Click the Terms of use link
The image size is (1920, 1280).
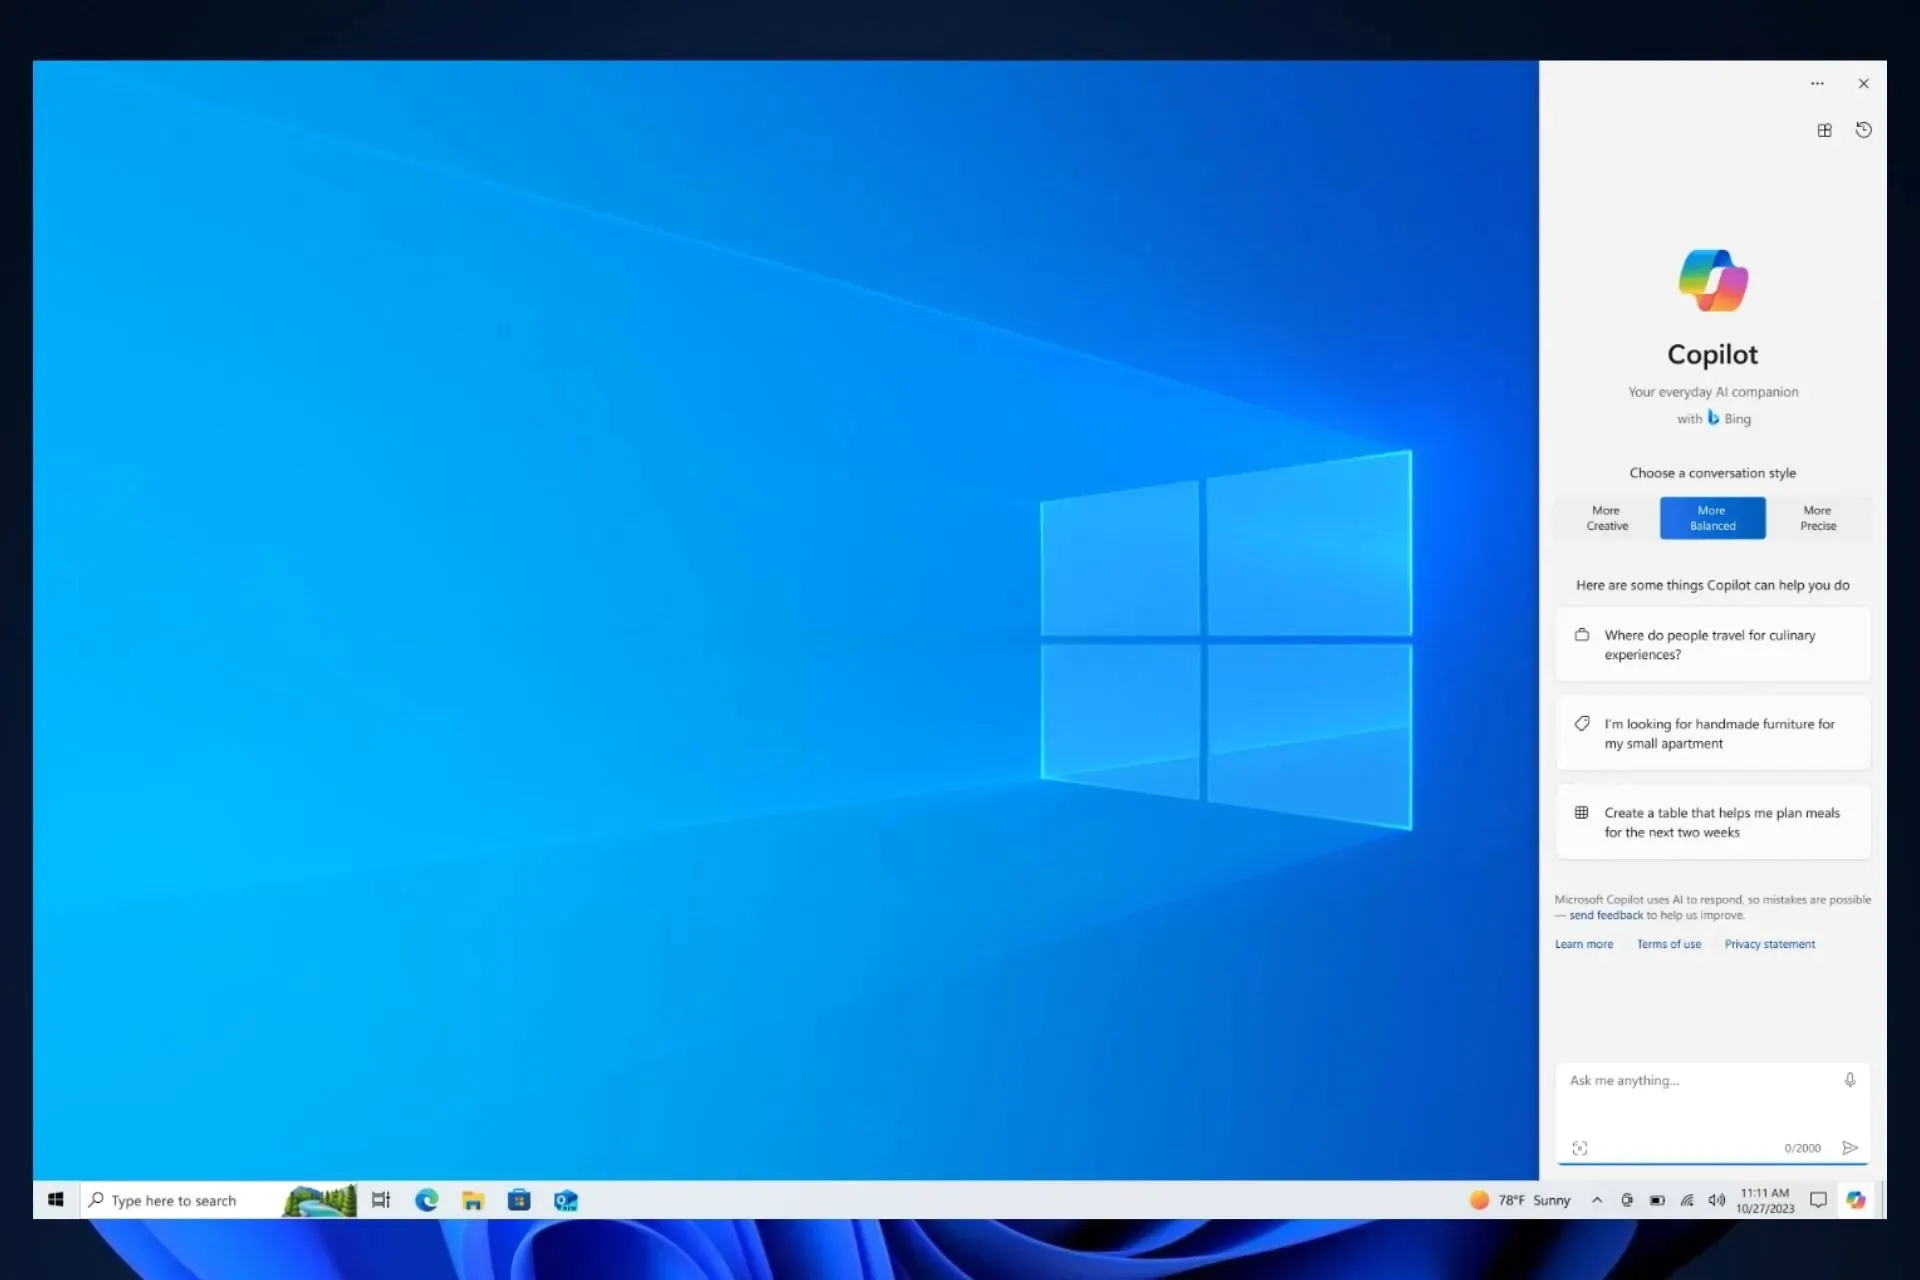coord(1669,943)
